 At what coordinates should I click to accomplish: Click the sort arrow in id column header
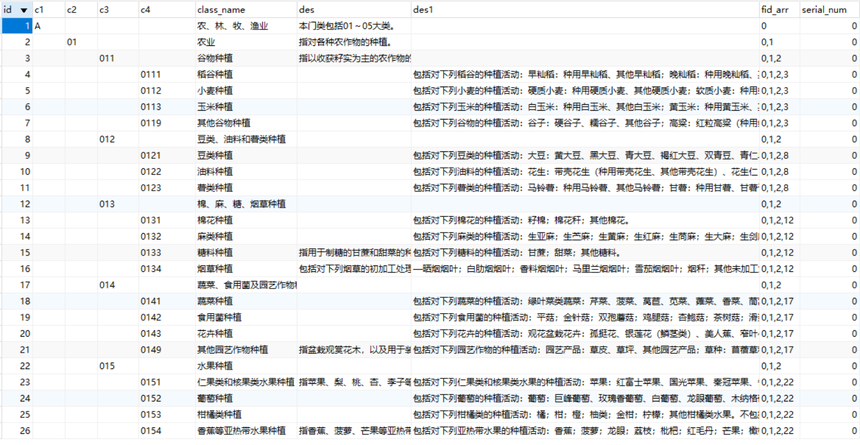coord(22,9)
